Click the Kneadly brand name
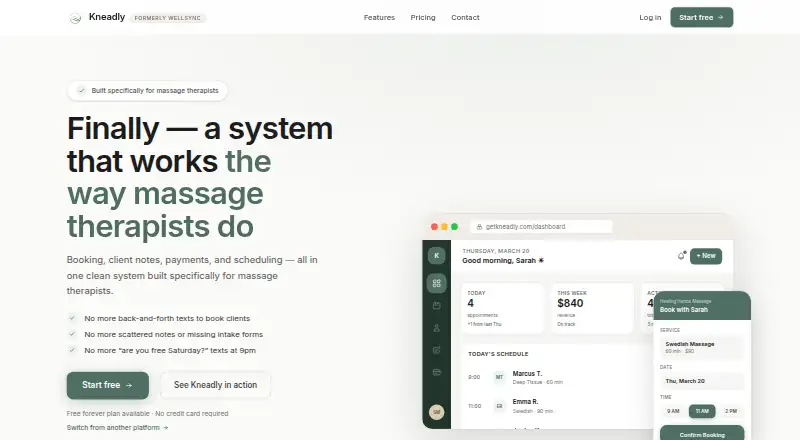Screen dimensions: 800x440 [107, 17]
